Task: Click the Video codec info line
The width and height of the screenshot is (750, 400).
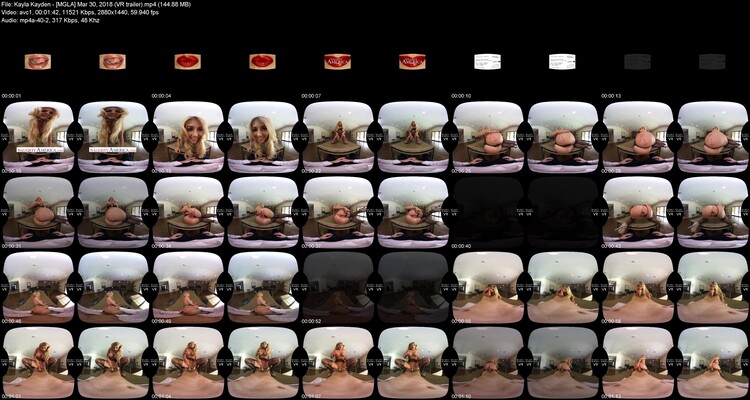Action: coord(110,15)
